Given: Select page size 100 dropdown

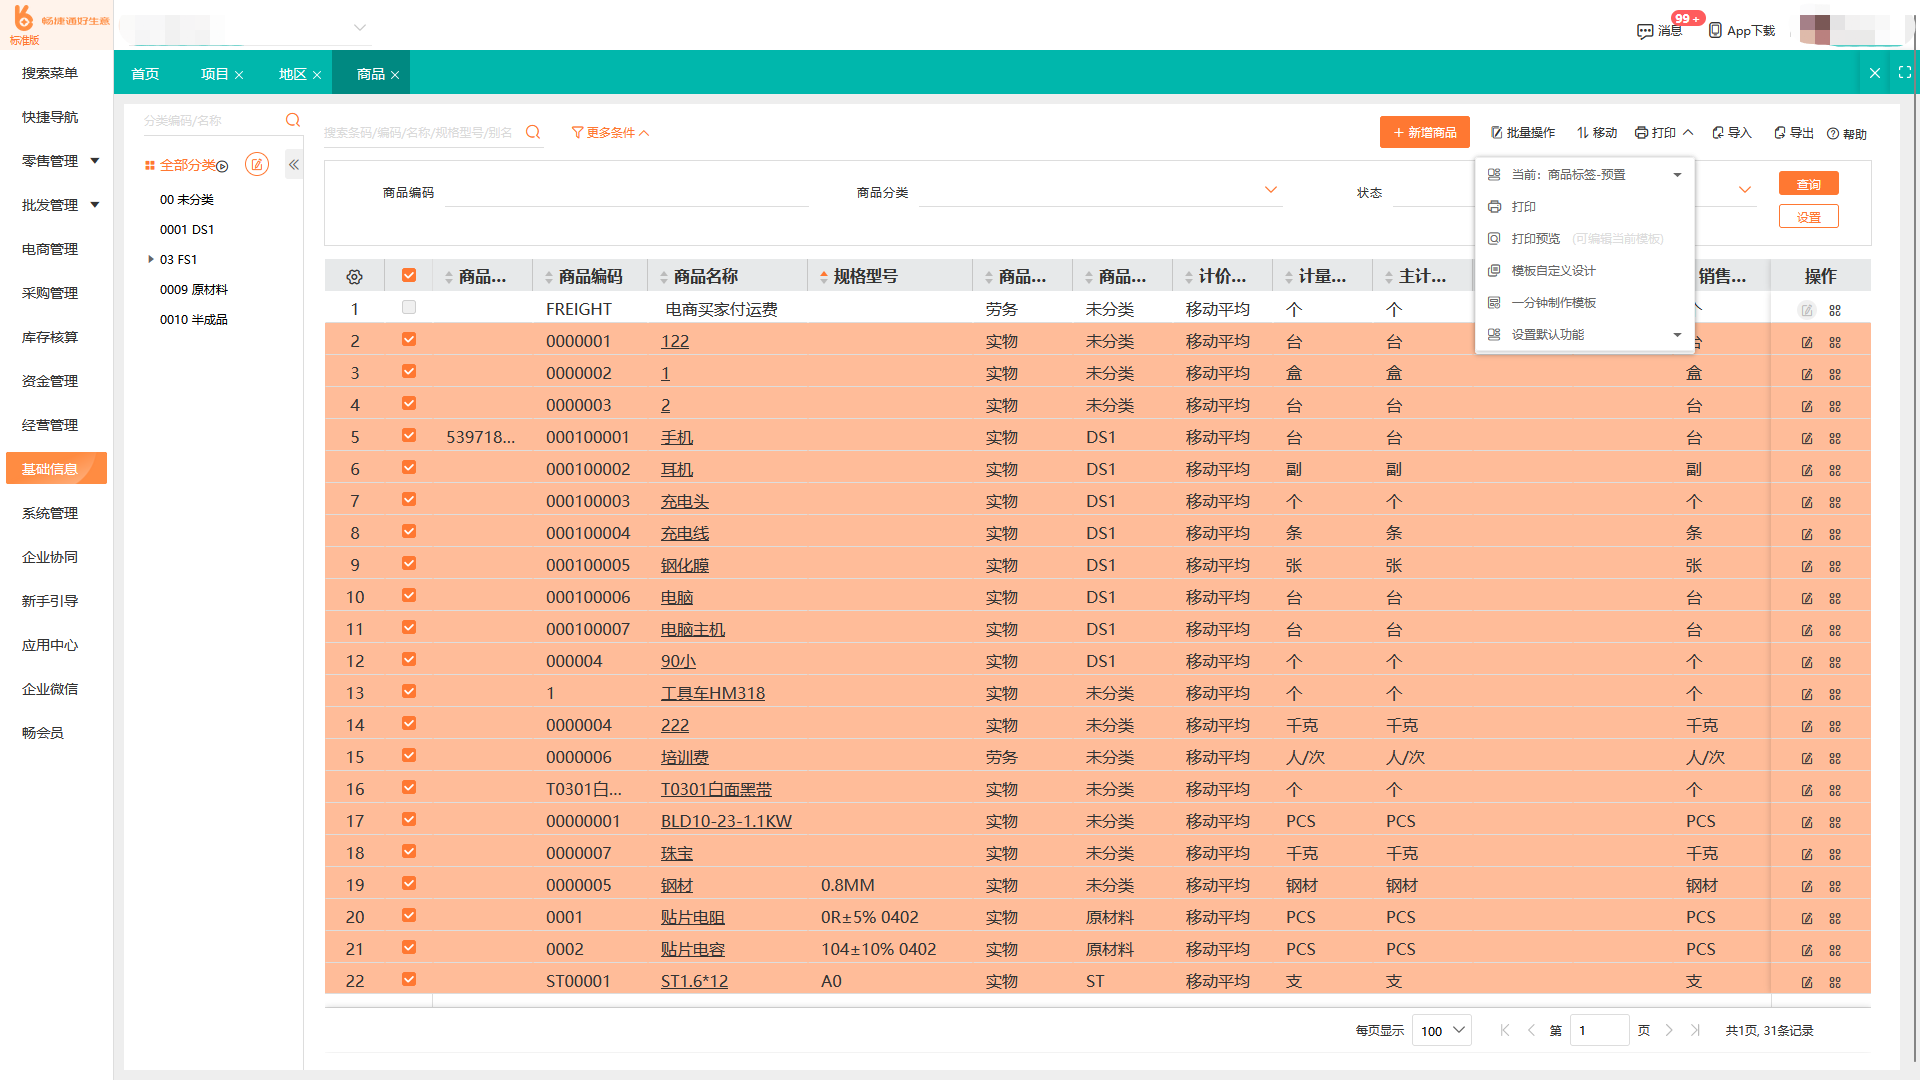Looking at the screenshot, I should (1439, 1031).
